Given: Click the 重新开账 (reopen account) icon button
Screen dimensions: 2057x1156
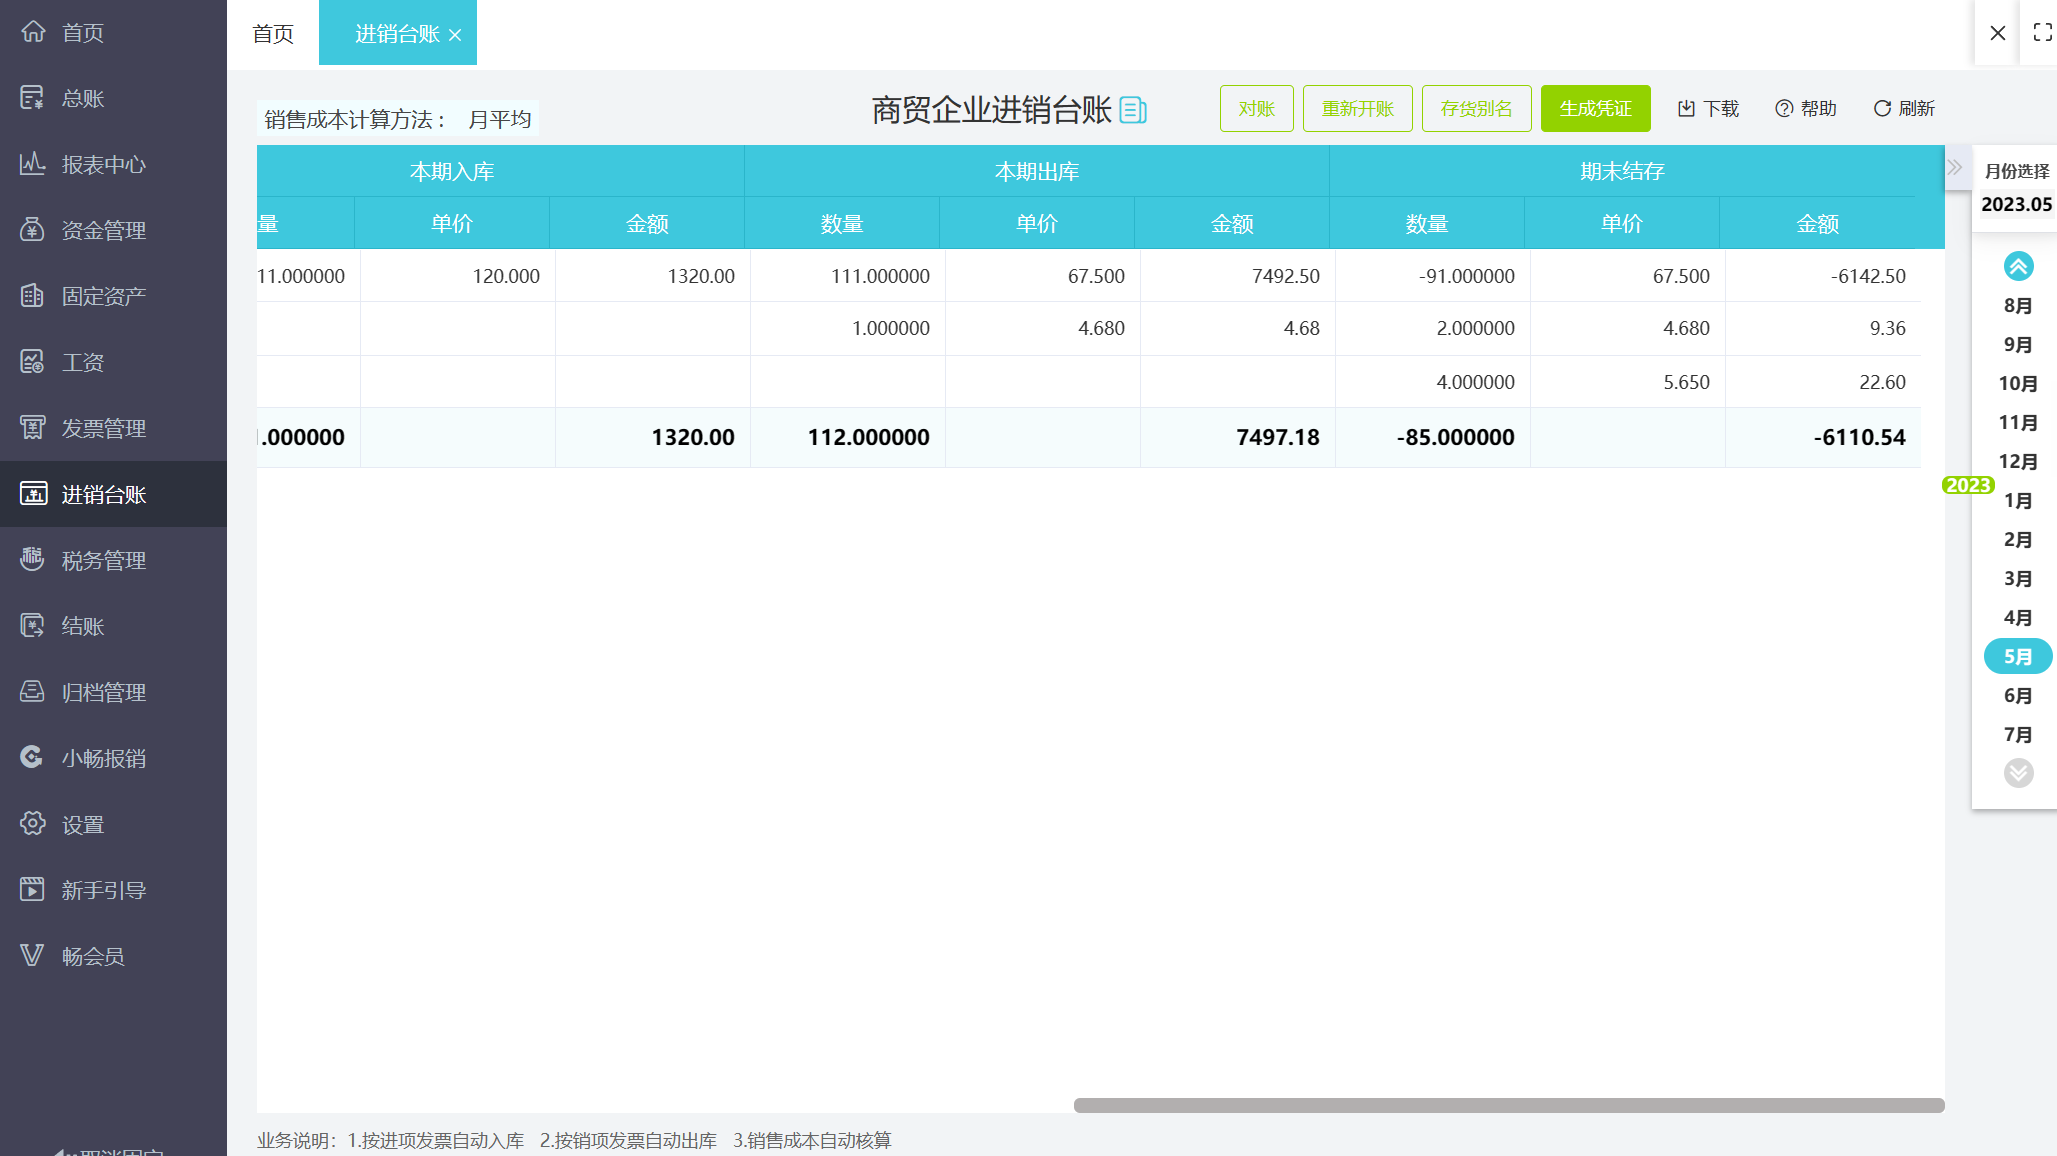Looking at the screenshot, I should click(1356, 109).
